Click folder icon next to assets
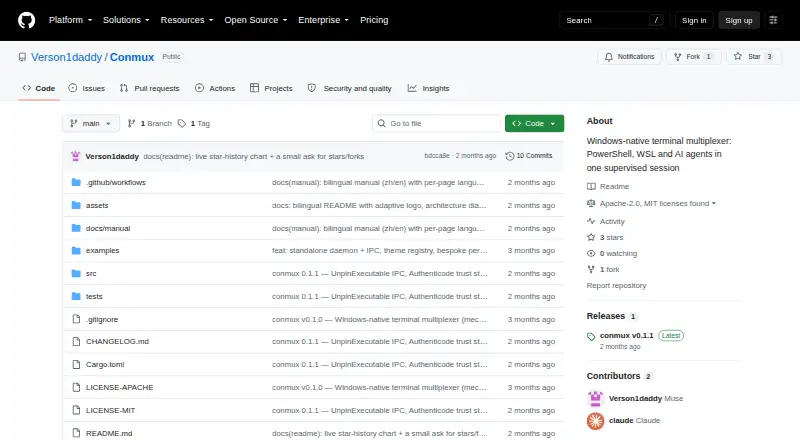Screen dimensions: 800x440 pyautogui.click(x=76, y=205)
